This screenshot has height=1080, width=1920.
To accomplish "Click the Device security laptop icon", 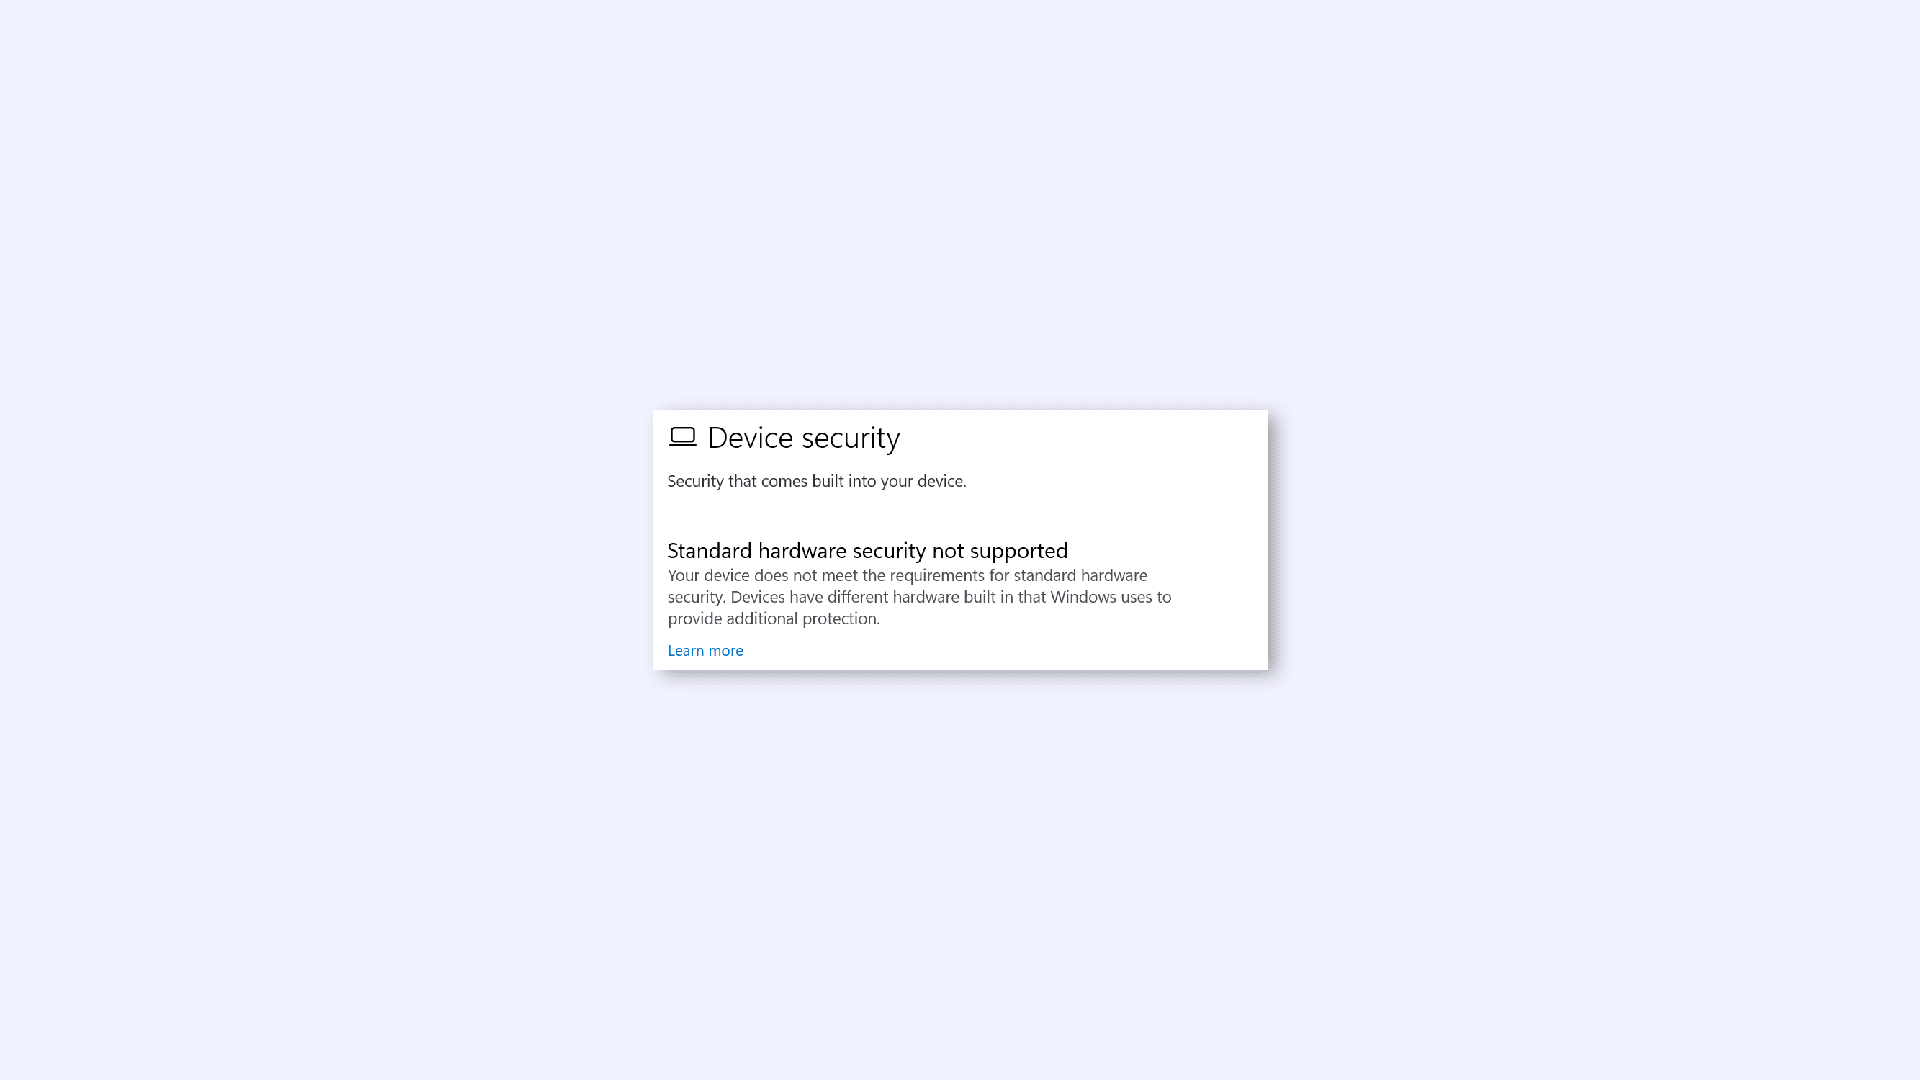I will coord(682,436).
